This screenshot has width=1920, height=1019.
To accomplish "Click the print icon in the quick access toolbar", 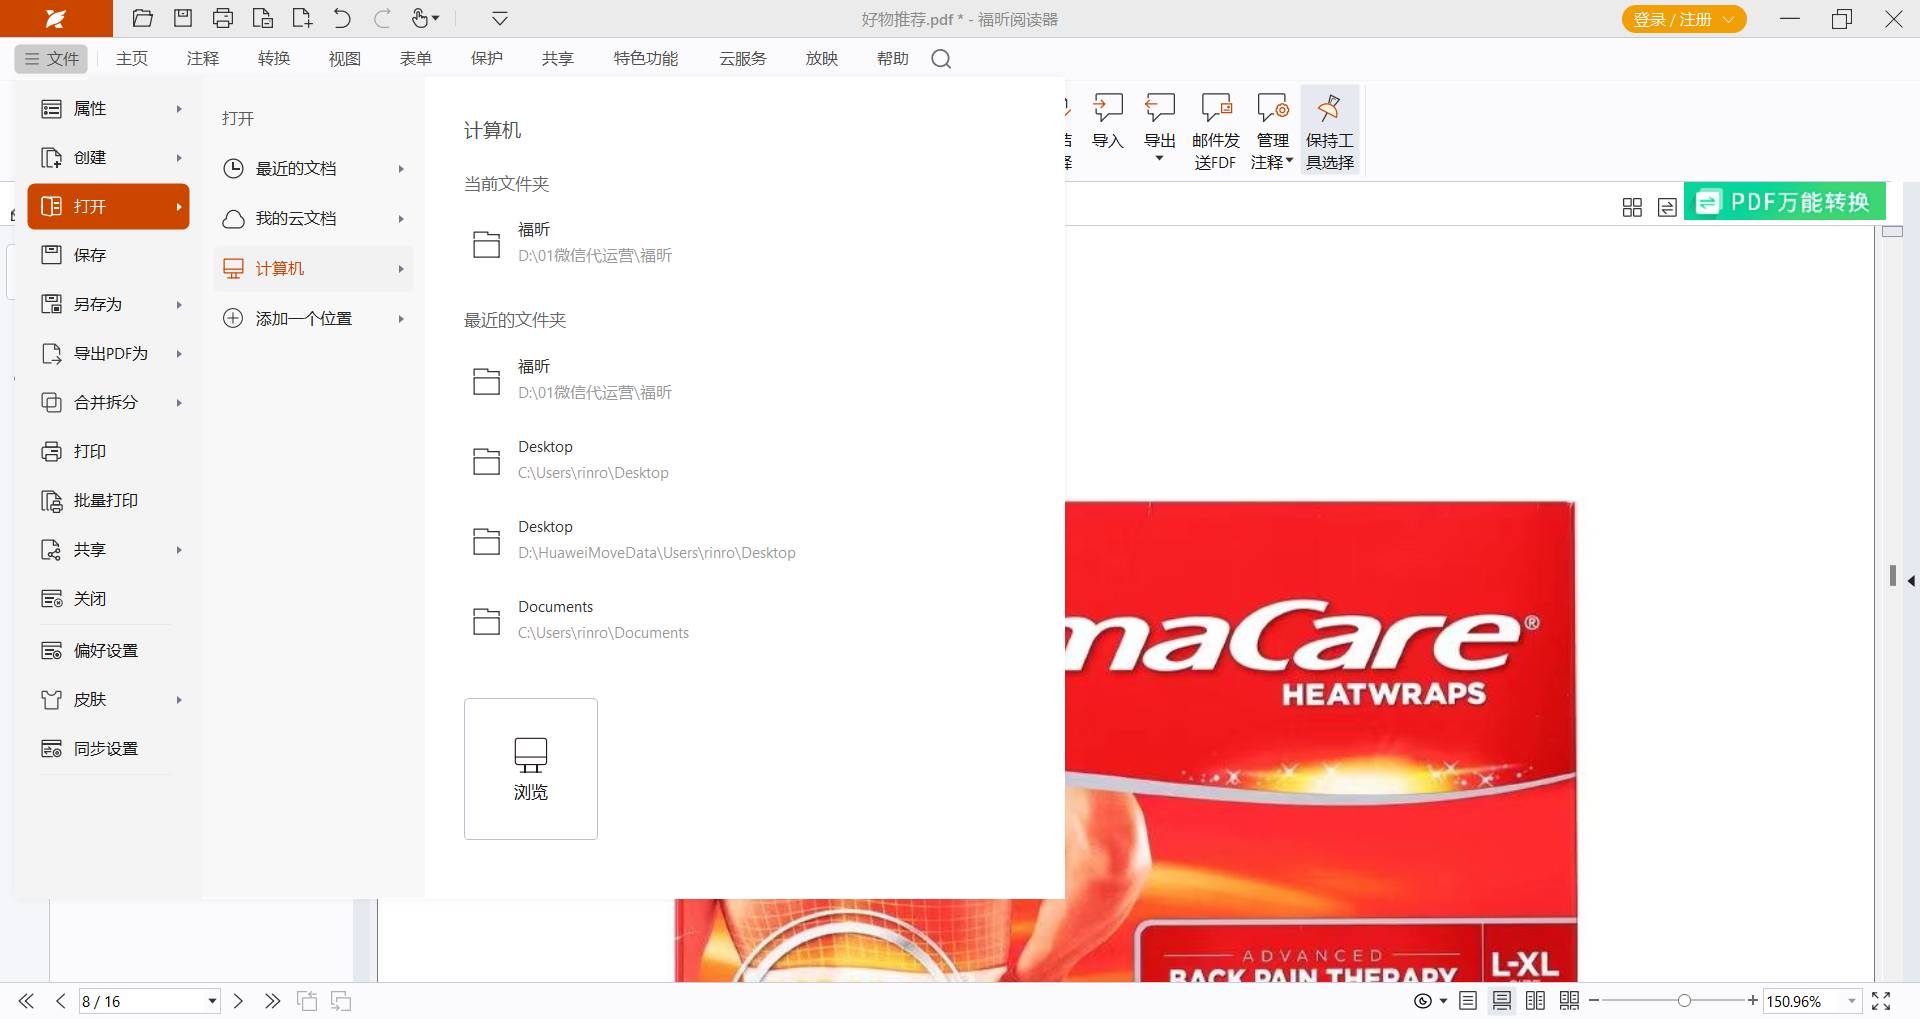I will (223, 18).
